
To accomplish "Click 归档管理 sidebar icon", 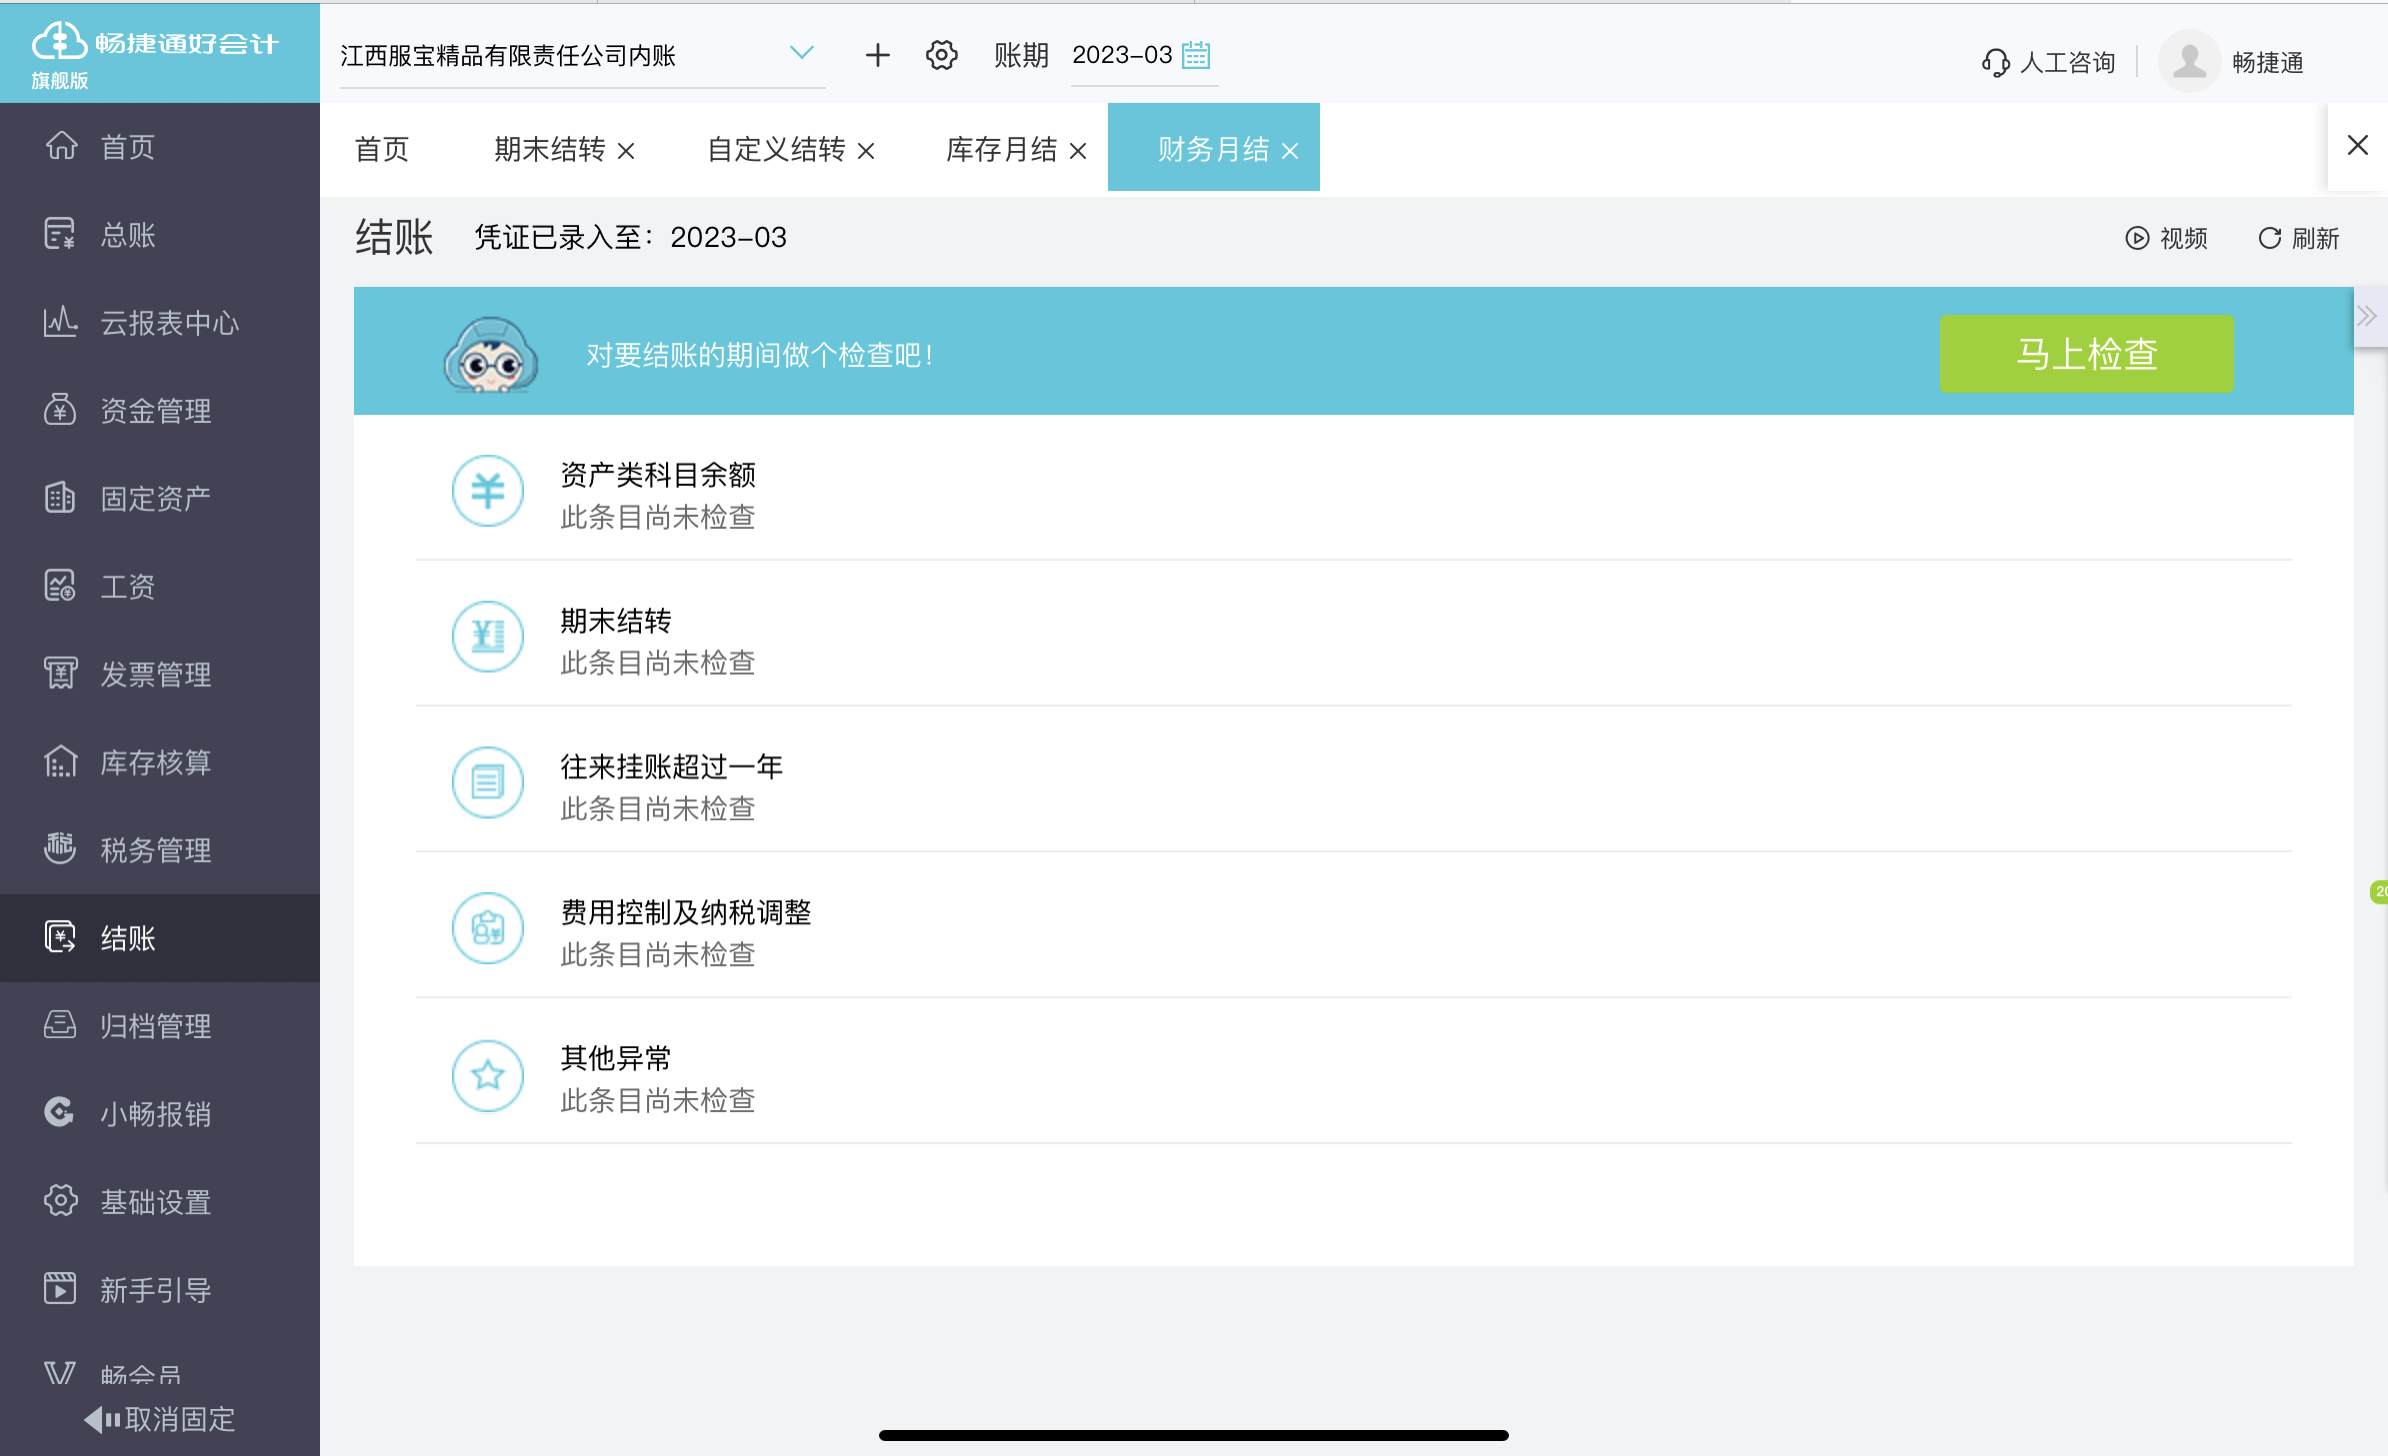I will pyautogui.click(x=60, y=1023).
